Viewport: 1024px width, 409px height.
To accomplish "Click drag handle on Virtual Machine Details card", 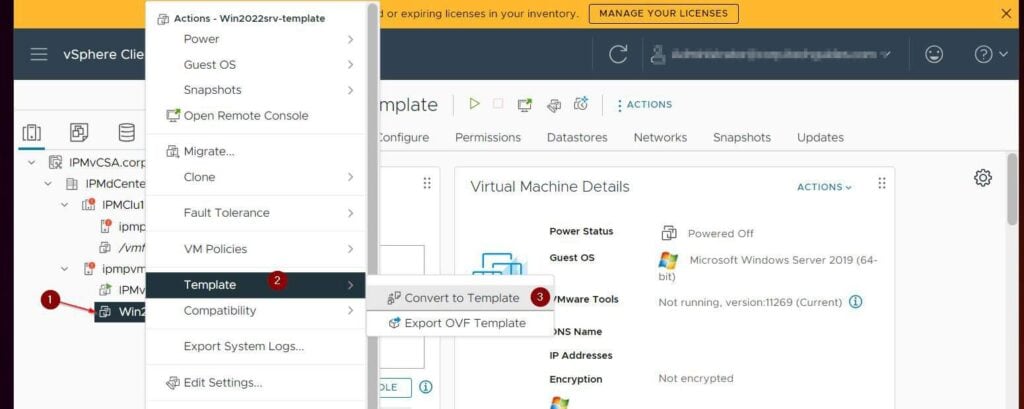I will tap(882, 183).
